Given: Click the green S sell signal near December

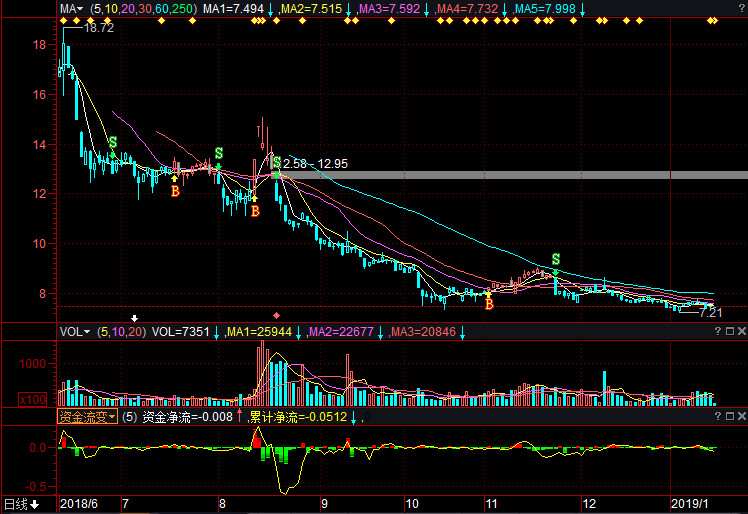Looking at the screenshot, I should tap(556, 260).
